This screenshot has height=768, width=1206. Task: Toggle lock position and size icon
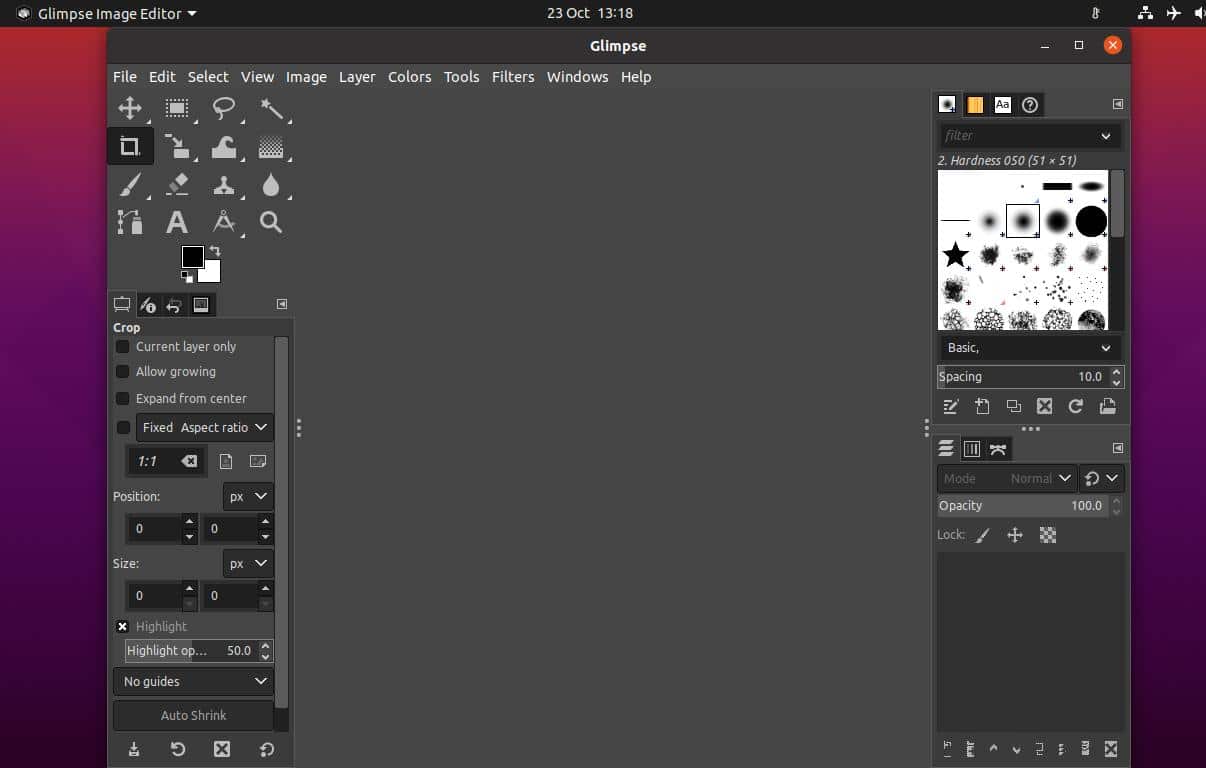coord(1015,535)
